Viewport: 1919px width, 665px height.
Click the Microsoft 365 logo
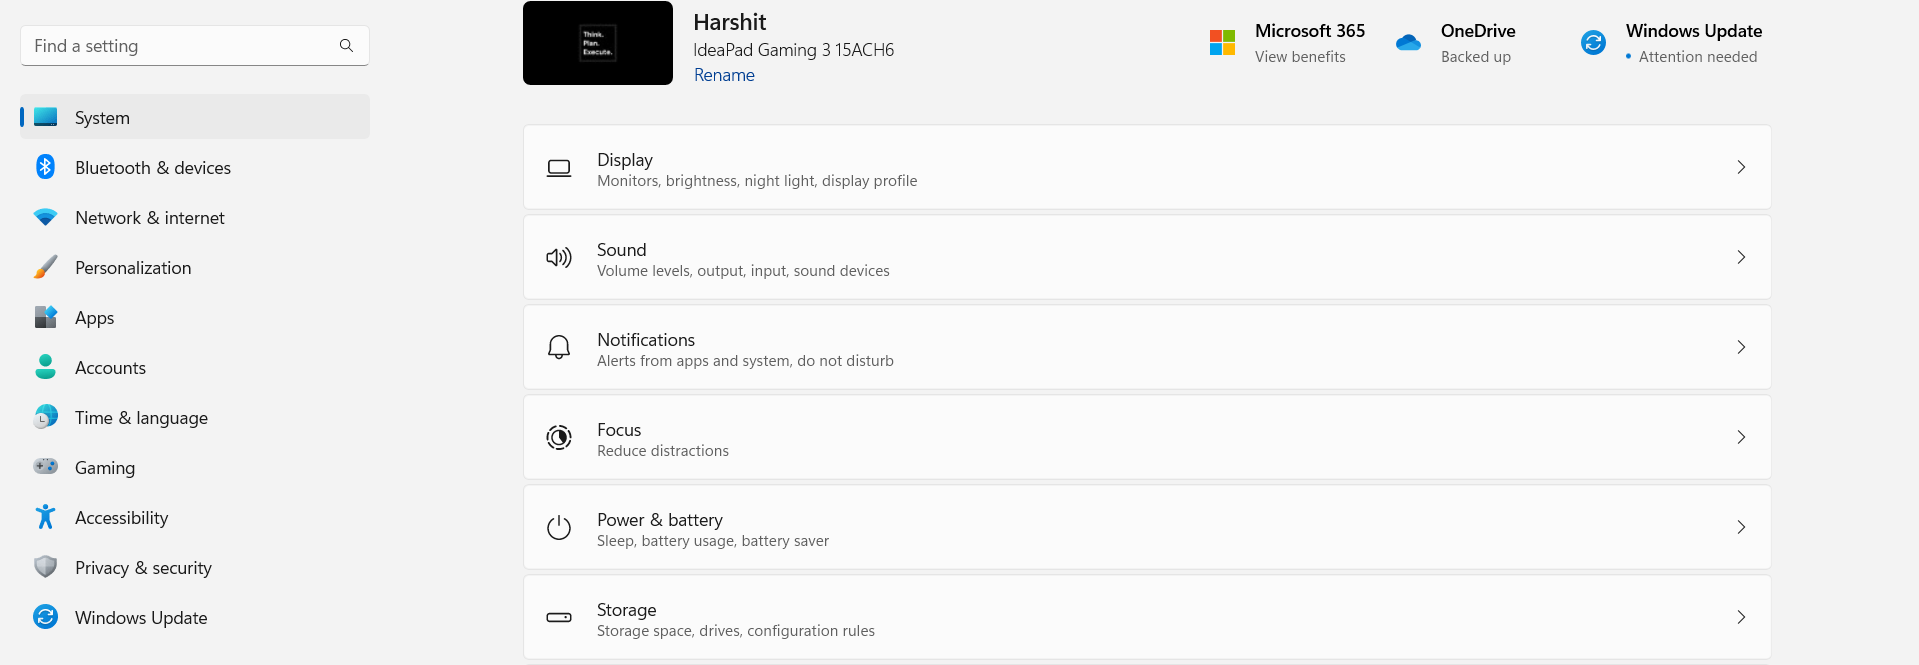point(1221,42)
